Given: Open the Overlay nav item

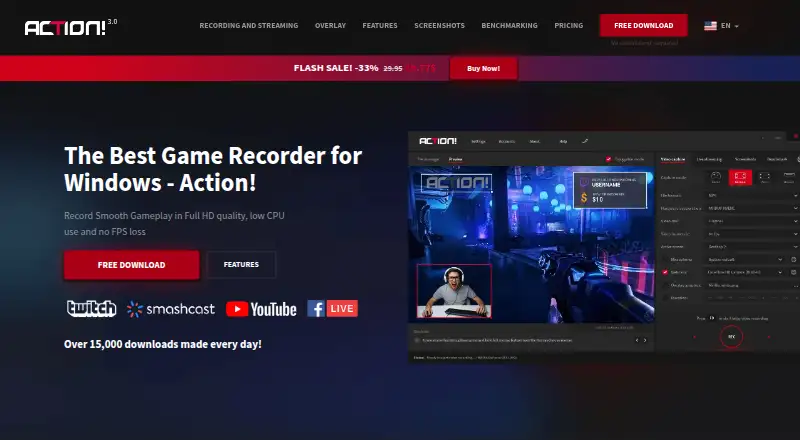Looking at the screenshot, I should click(x=330, y=26).
